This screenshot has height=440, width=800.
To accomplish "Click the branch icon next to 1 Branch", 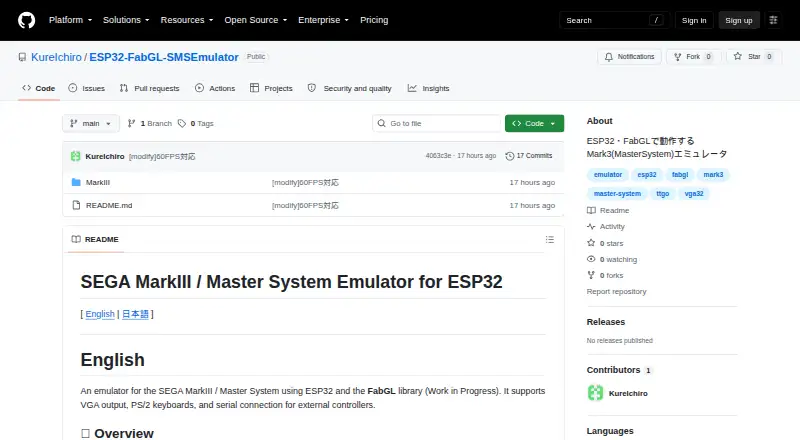I will pyautogui.click(x=132, y=124).
